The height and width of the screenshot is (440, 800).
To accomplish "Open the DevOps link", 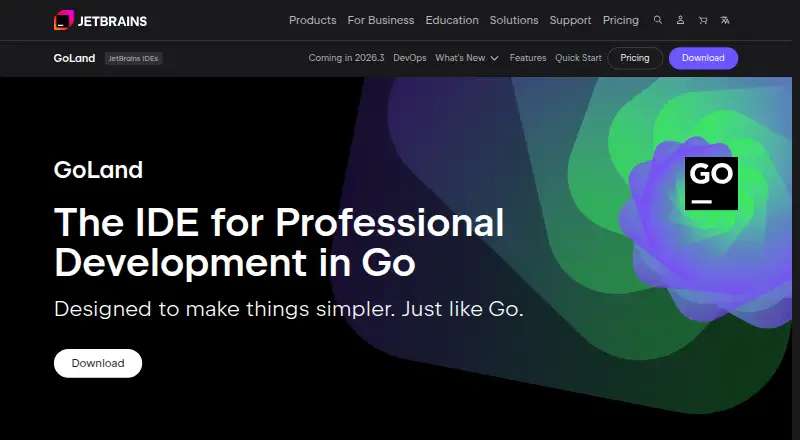I will [x=410, y=58].
